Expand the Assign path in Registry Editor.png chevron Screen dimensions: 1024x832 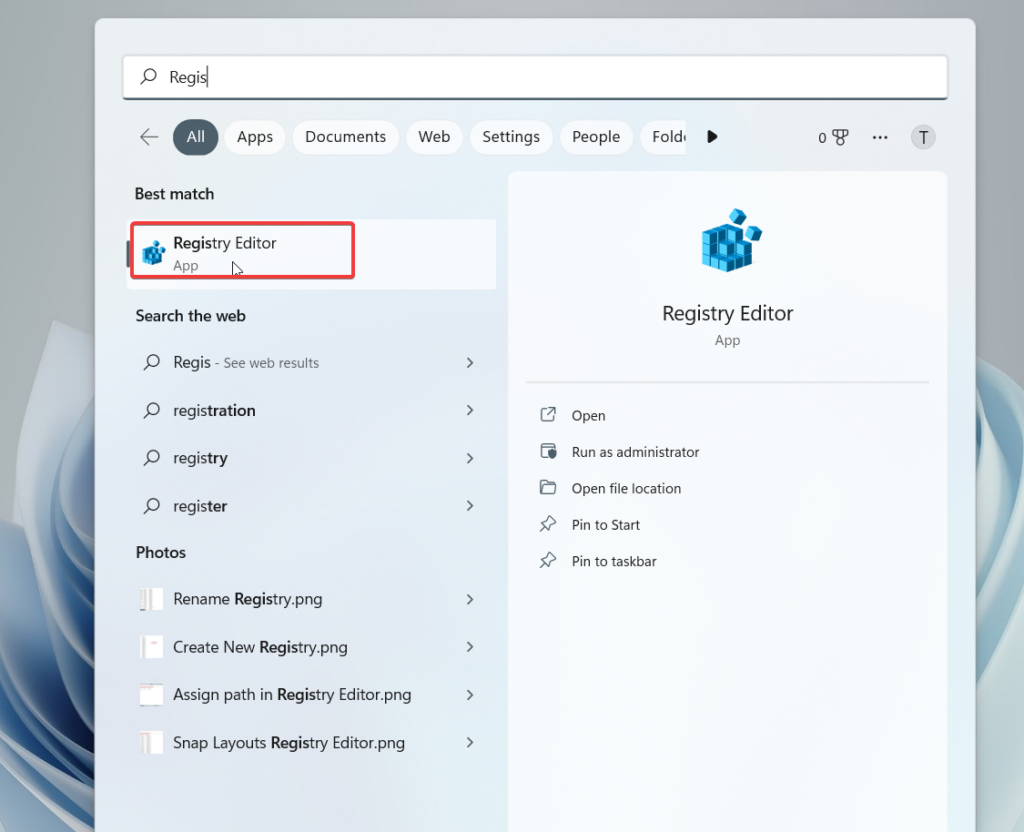tap(470, 695)
